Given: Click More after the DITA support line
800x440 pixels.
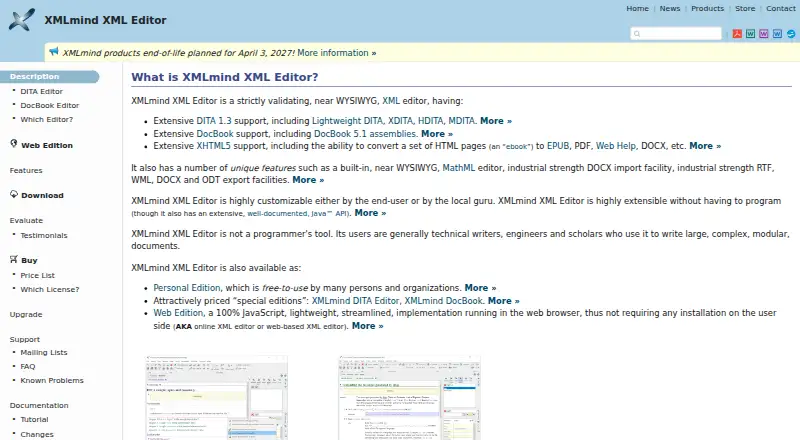Looking at the screenshot, I should 495,121.
